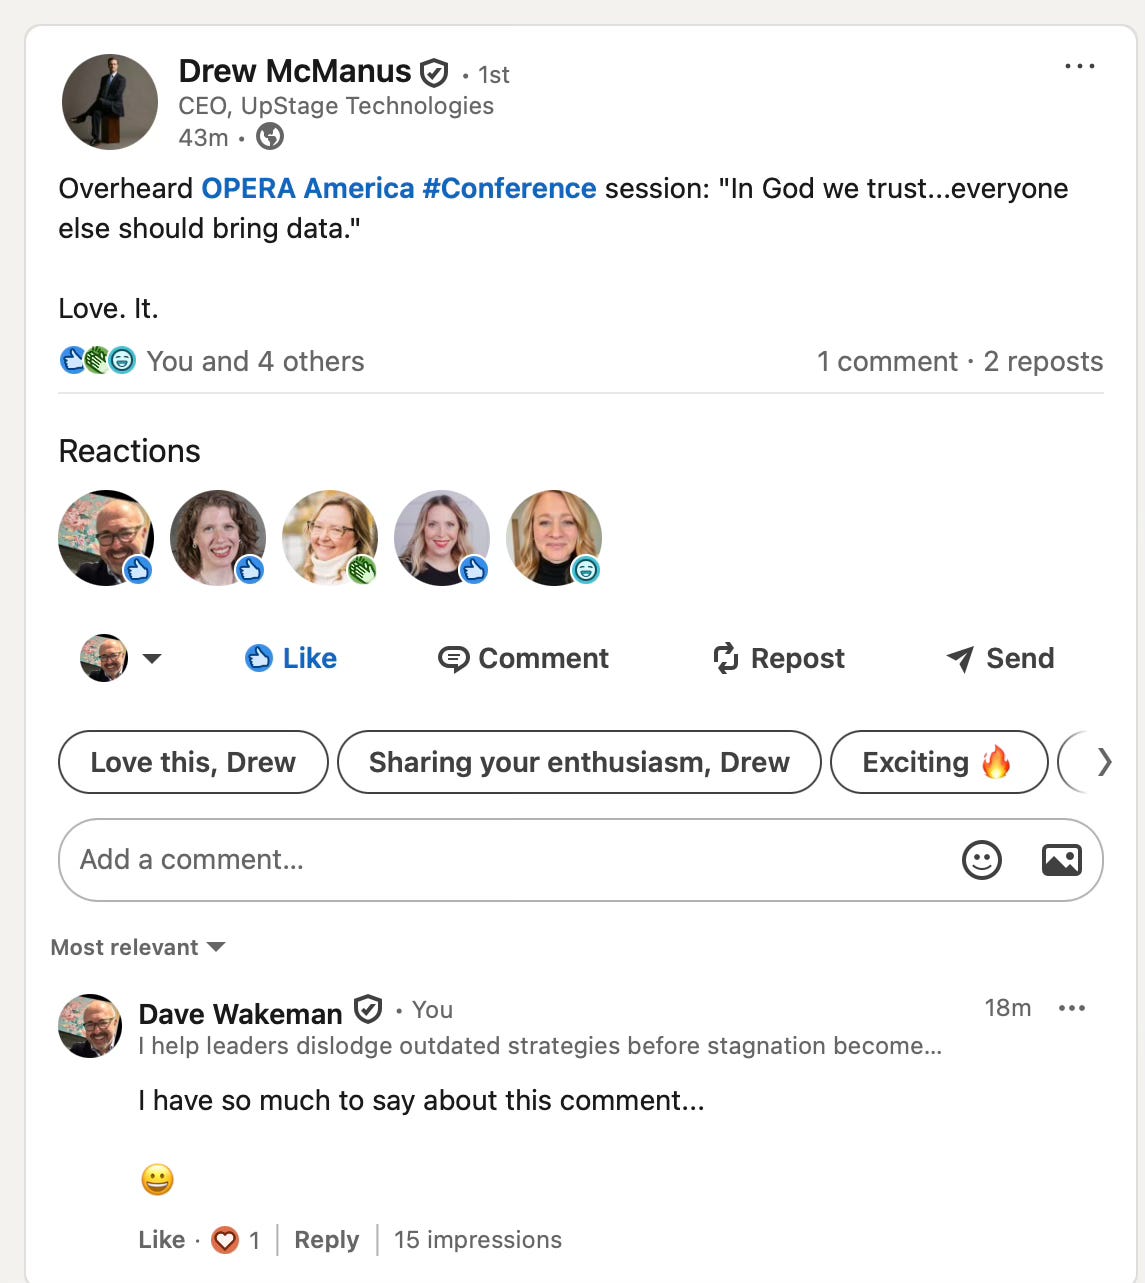Viewport: 1145px width, 1283px height.
Task: Click the heart reaction icon on comment
Action: click(x=225, y=1240)
